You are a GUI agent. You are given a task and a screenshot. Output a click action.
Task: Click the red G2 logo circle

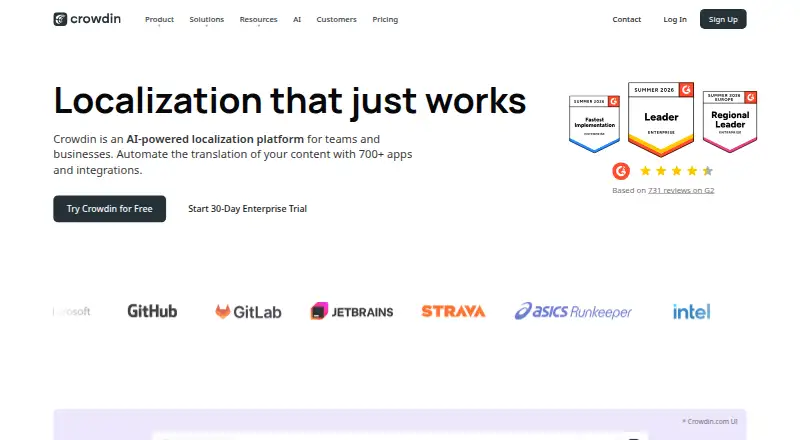click(621, 171)
